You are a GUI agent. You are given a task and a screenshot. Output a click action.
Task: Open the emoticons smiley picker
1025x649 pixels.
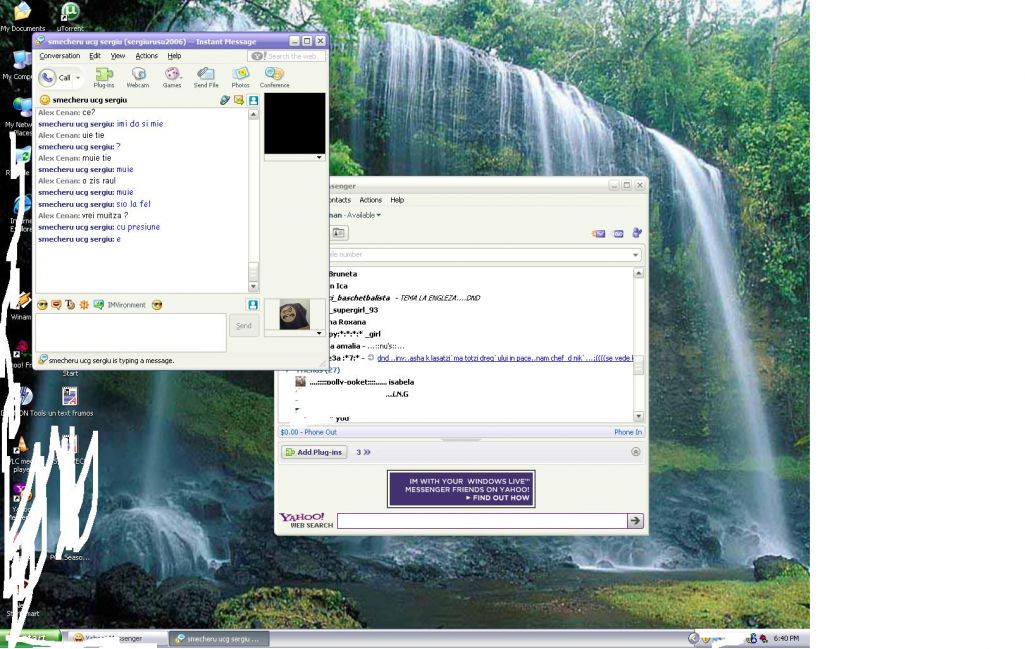pos(42,304)
